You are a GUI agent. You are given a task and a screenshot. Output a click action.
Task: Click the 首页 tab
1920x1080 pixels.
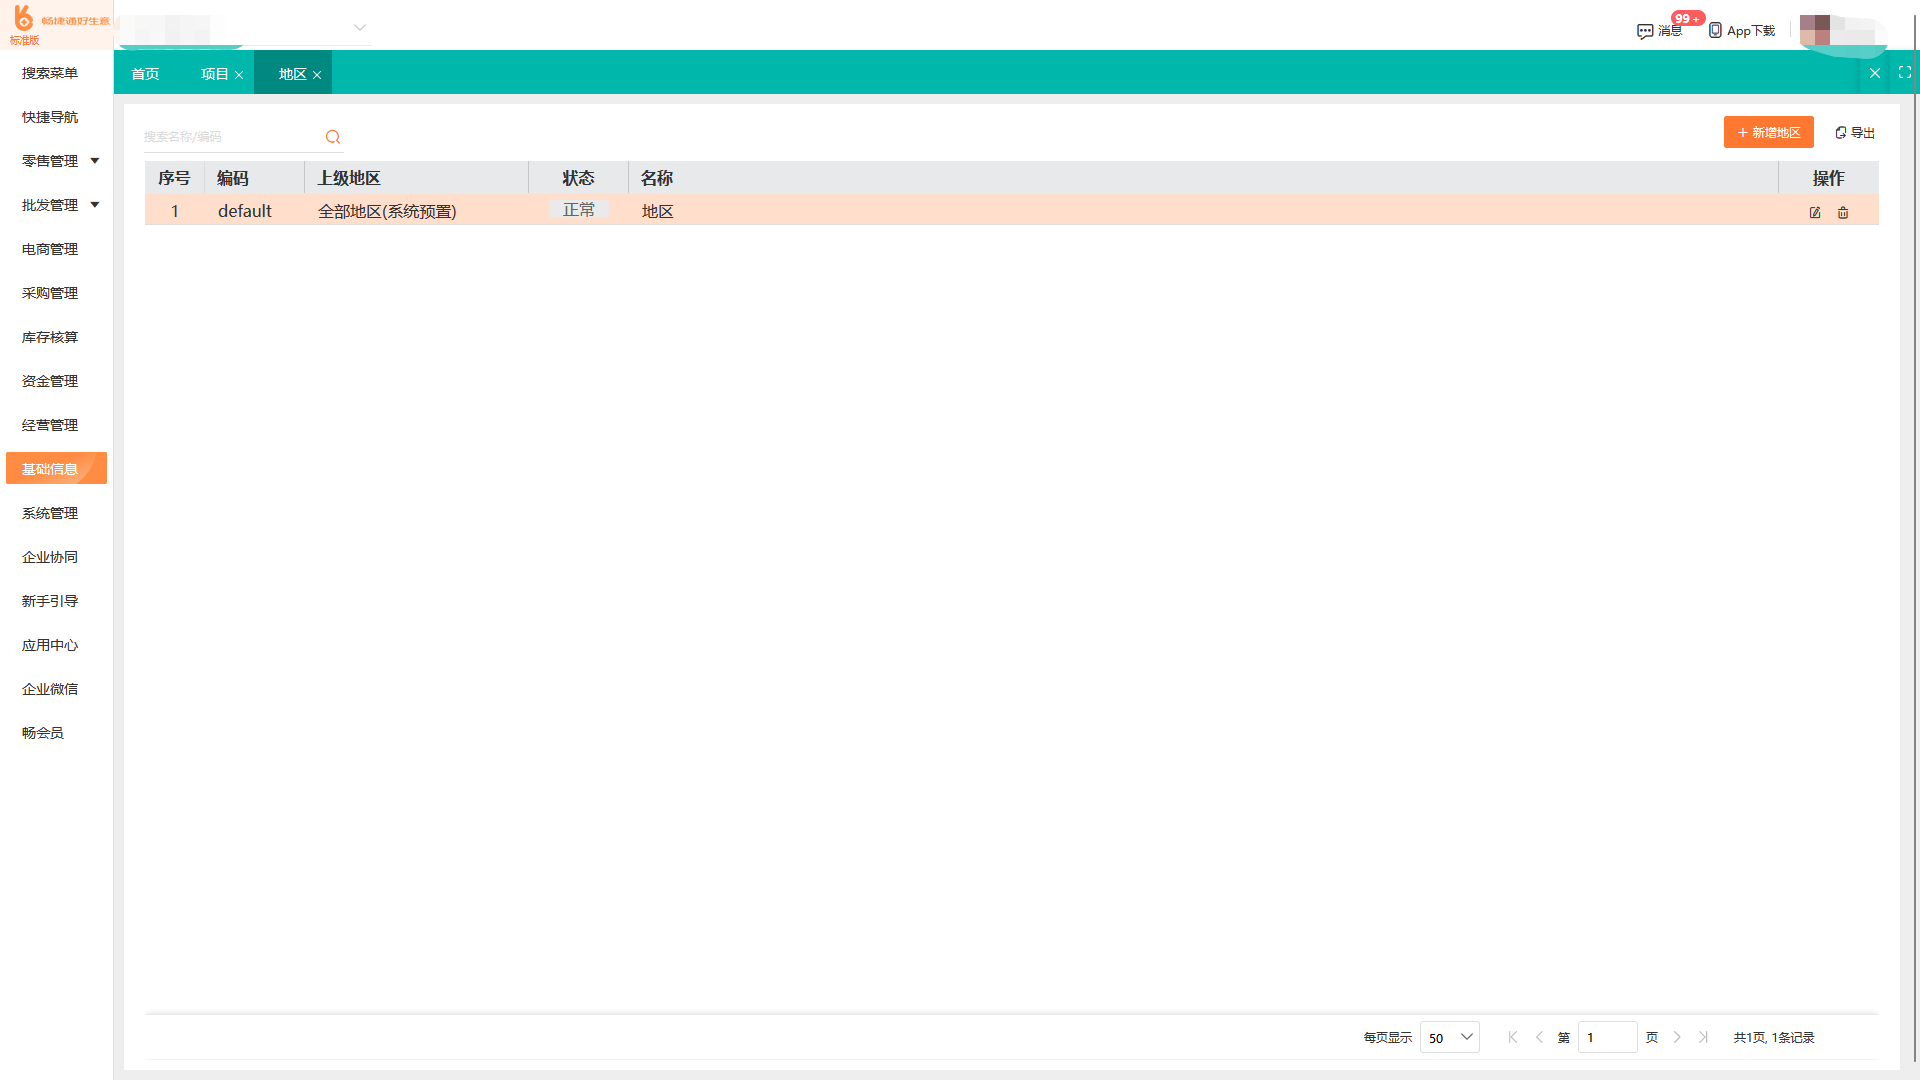click(146, 74)
